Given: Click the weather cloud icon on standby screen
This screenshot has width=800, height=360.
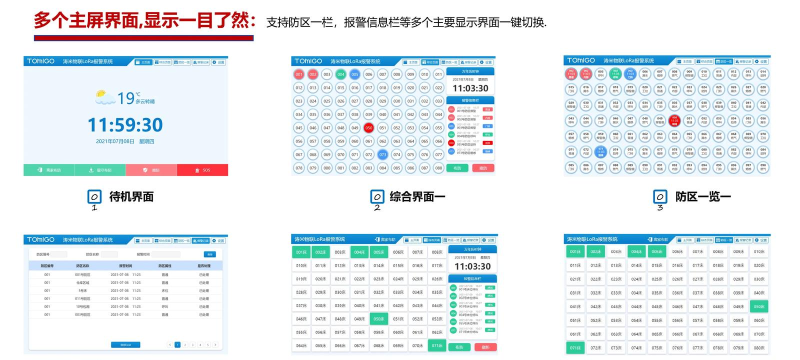Looking at the screenshot, I should [106, 97].
